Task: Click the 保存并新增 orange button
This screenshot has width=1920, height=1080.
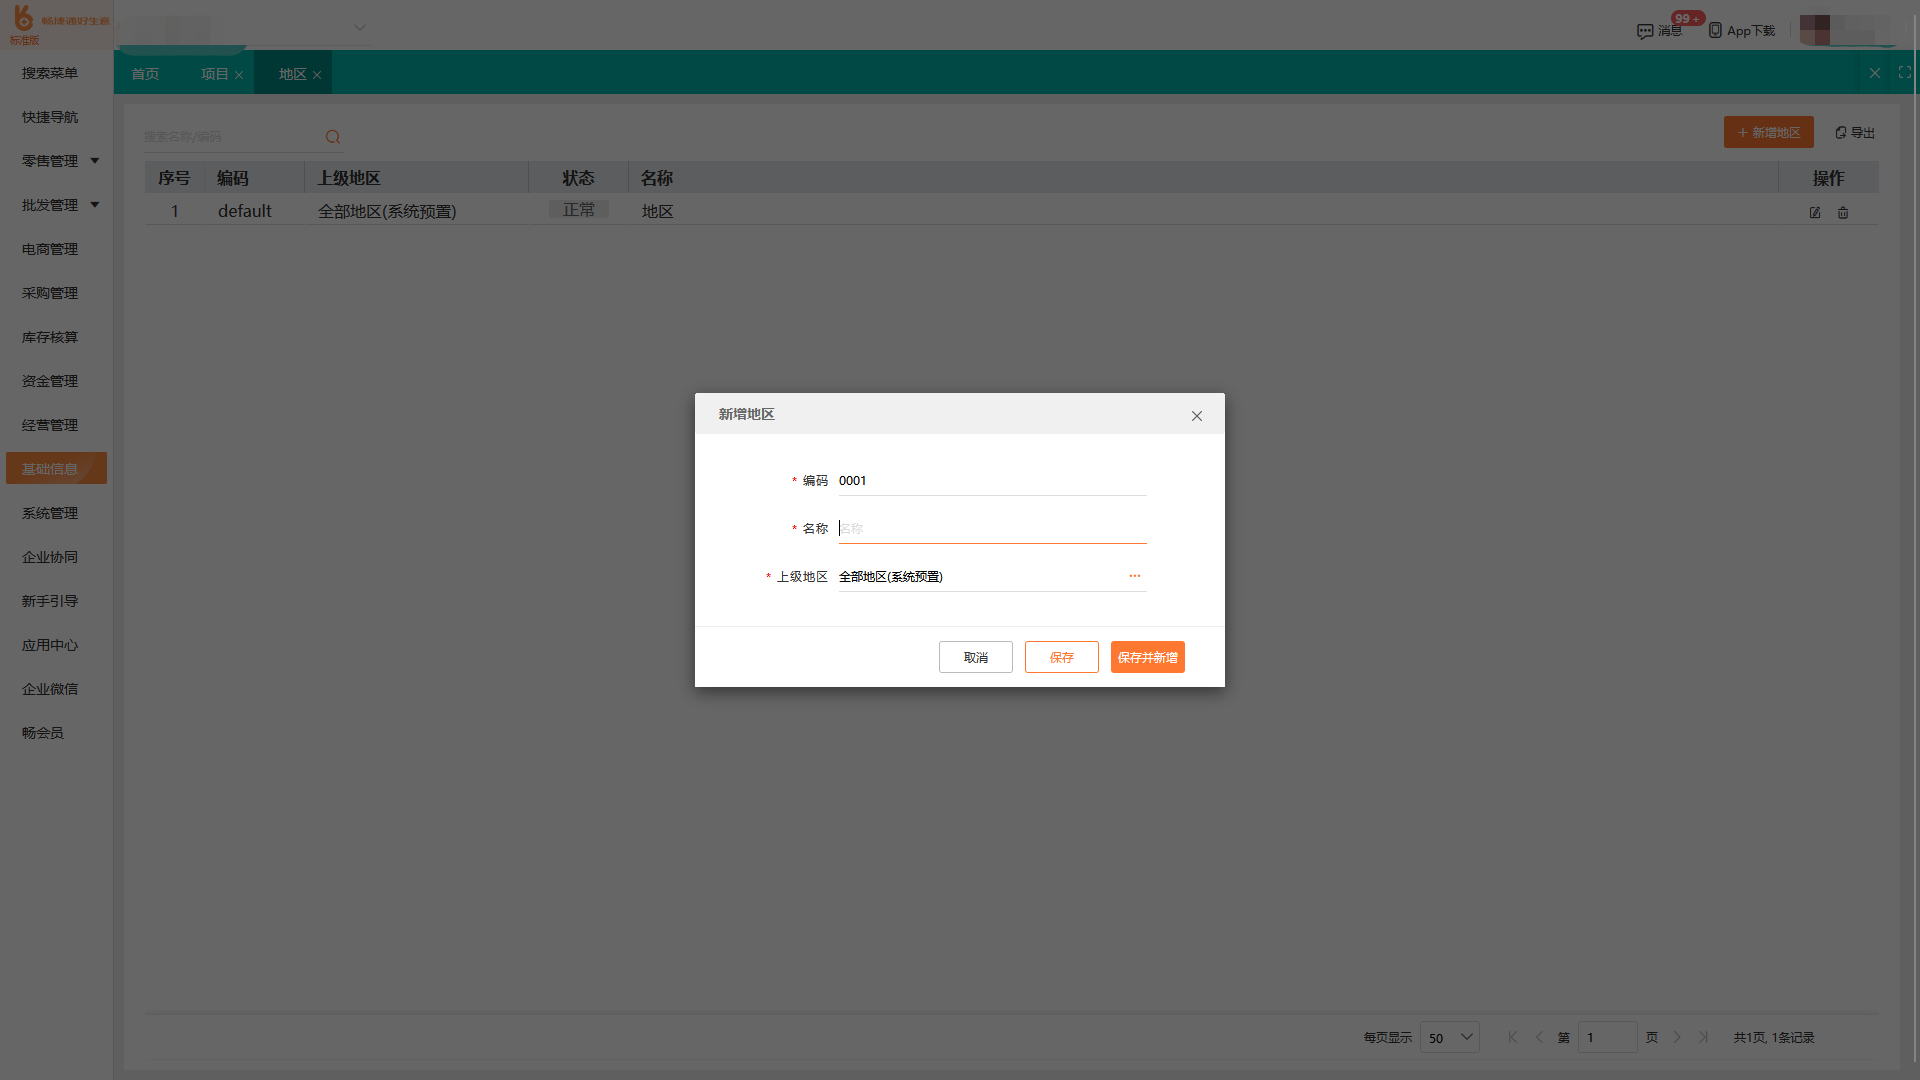Action: pos(1147,657)
